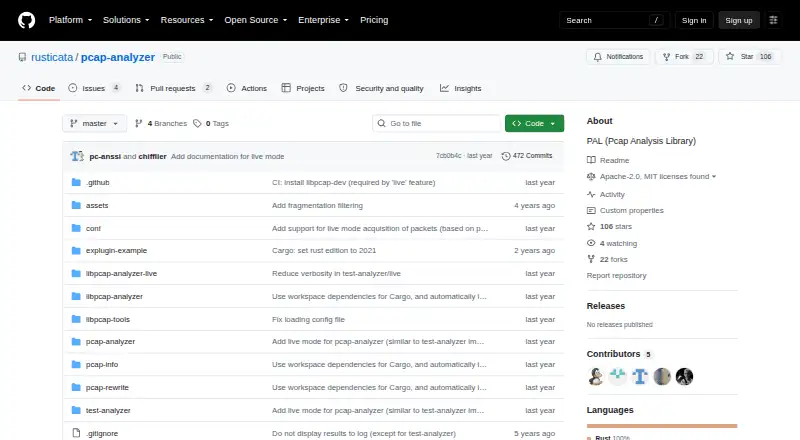
Task: Switch to the Code tab
Action: point(39,88)
